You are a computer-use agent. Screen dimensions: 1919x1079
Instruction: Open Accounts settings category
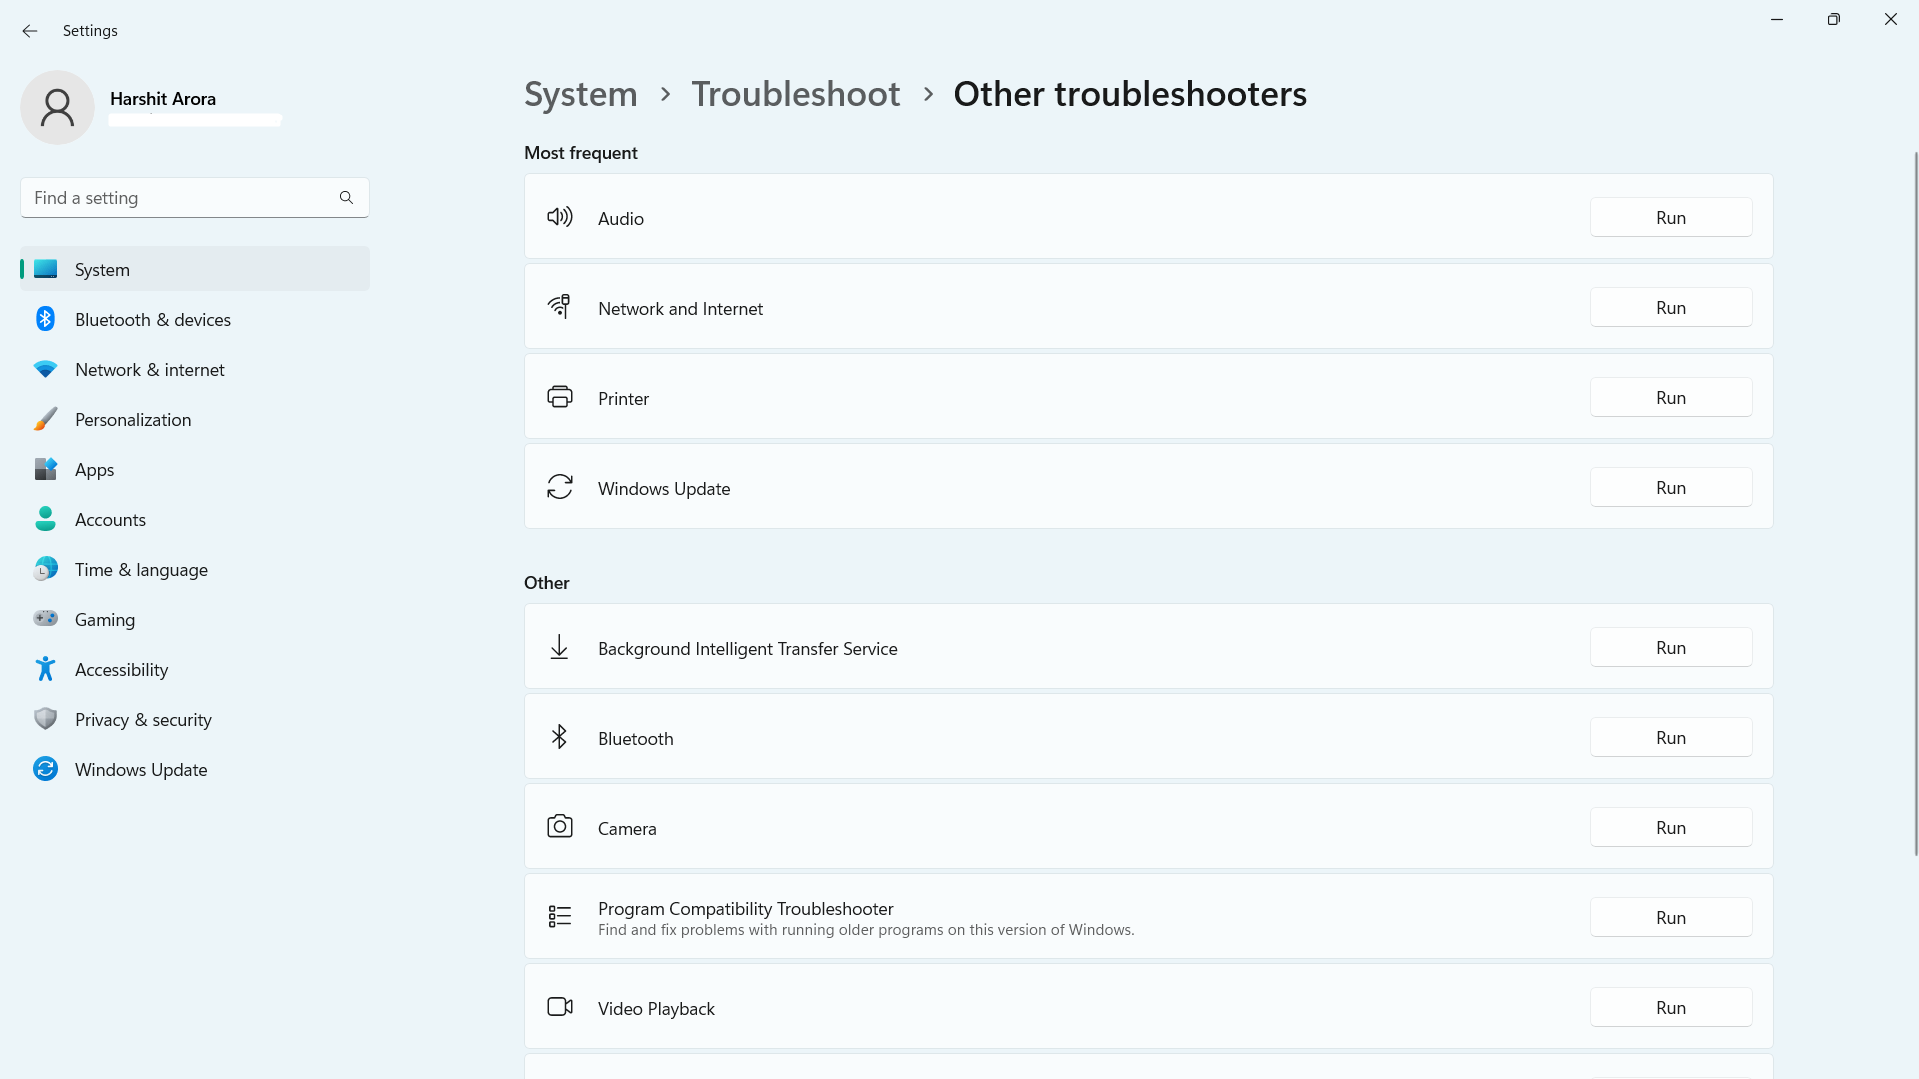pyautogui.click(x=110, y=520)
